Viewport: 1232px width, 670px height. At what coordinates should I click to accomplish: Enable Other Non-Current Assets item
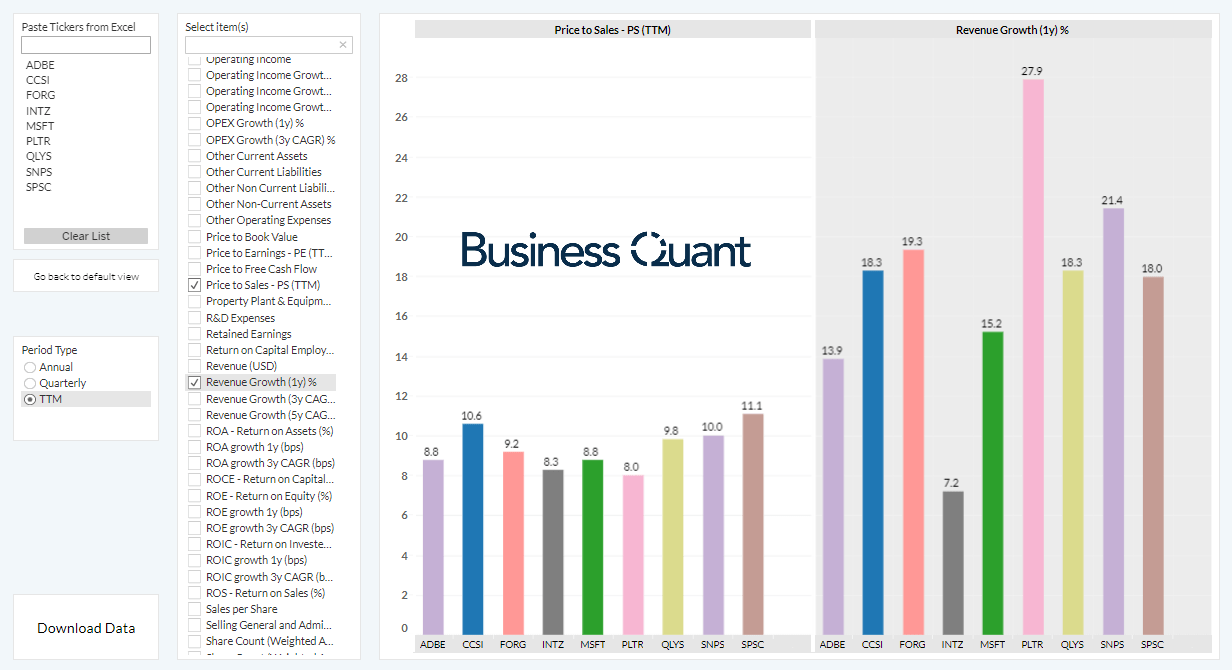click(x=195, y=204)
